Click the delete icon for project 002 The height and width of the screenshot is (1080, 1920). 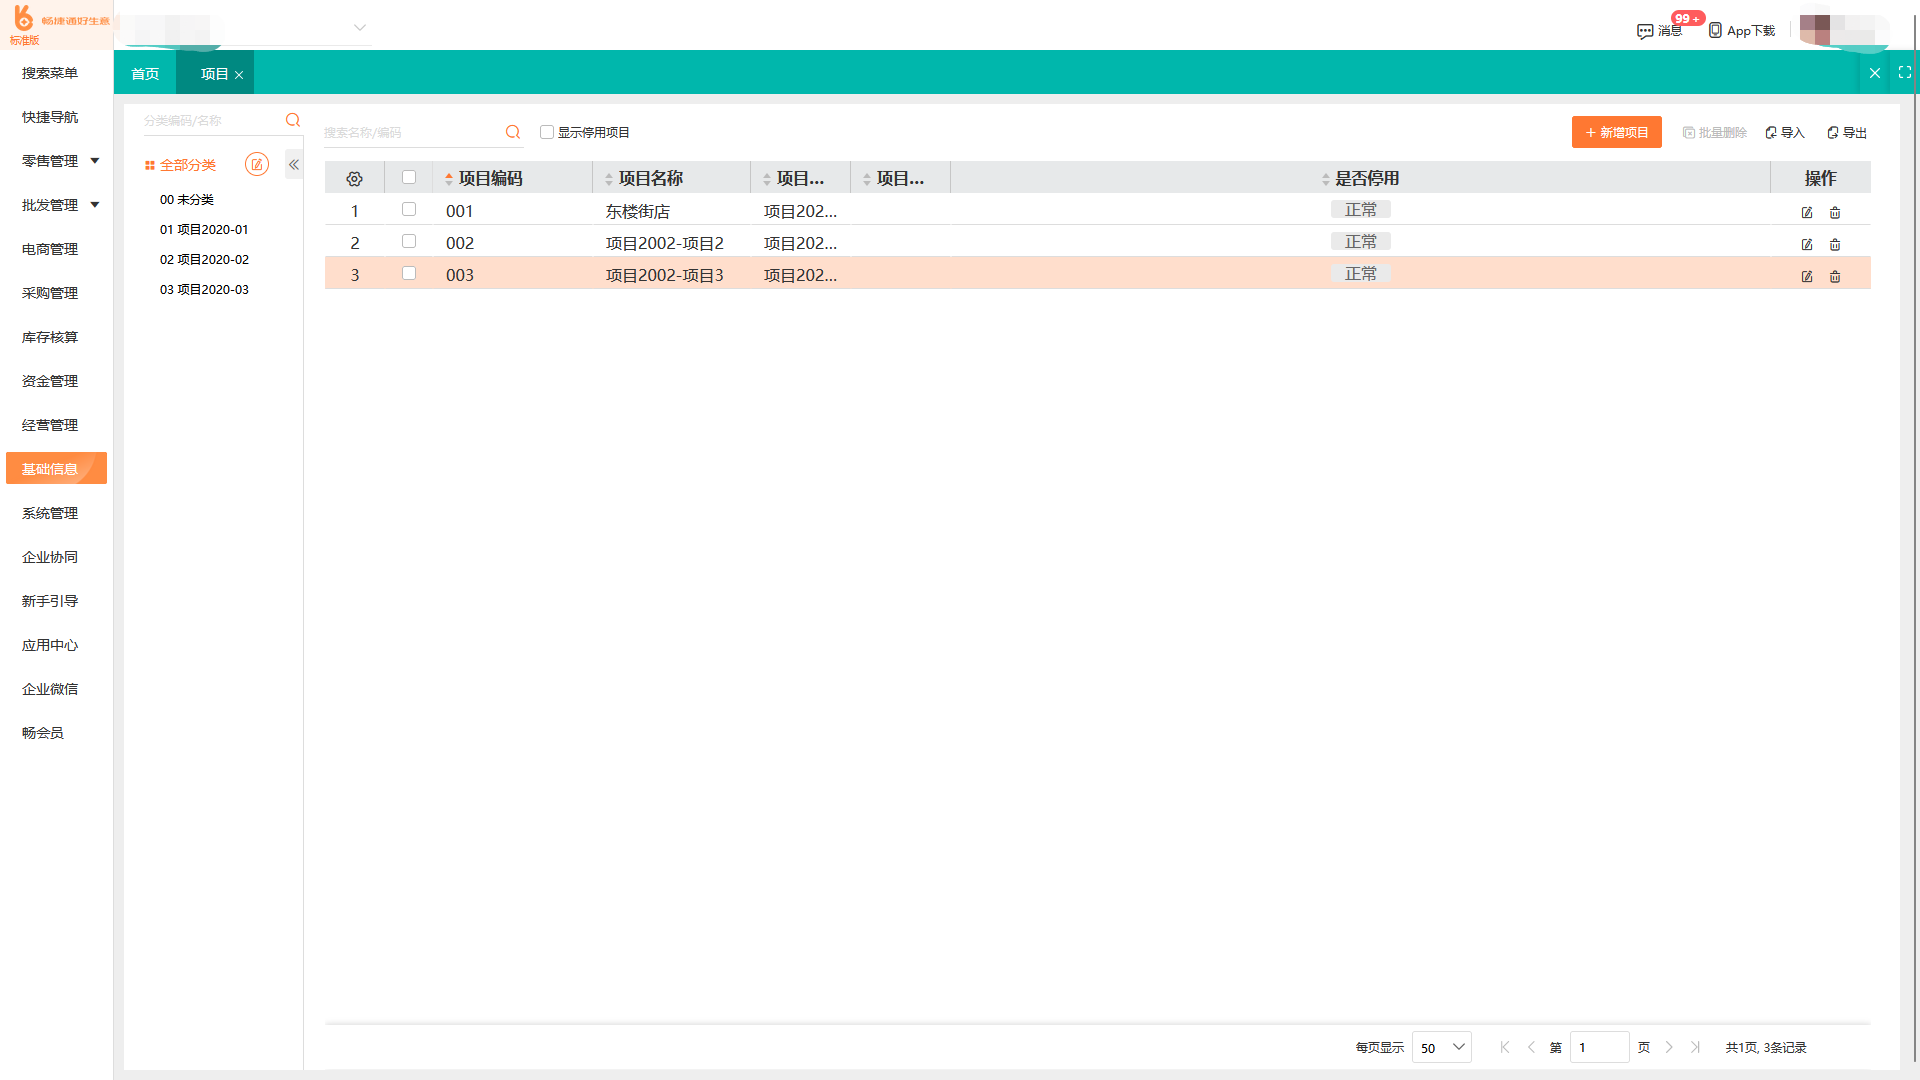pos(1834,241)
